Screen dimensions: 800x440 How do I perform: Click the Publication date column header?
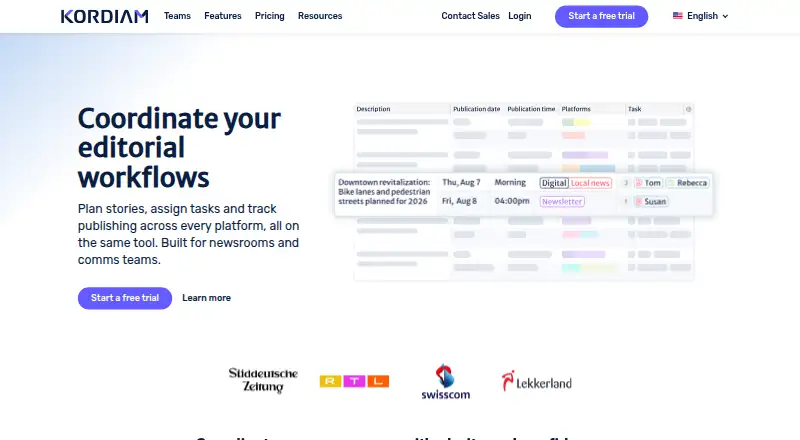[477, 109]
